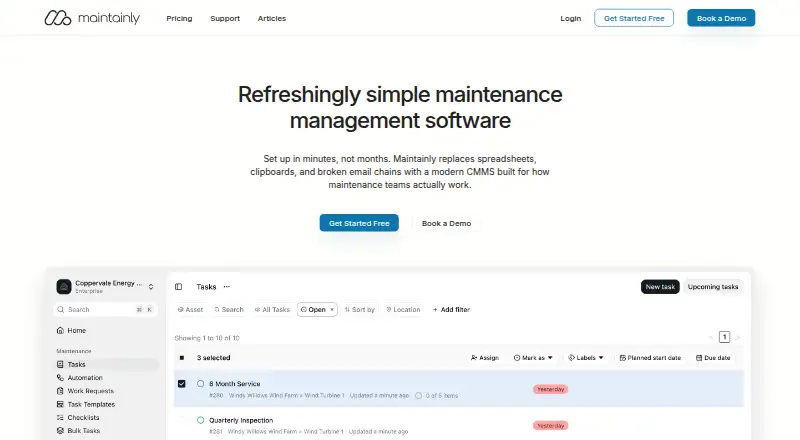
Task: Click the Planned start date calendar icon
Action: point(622,358)
